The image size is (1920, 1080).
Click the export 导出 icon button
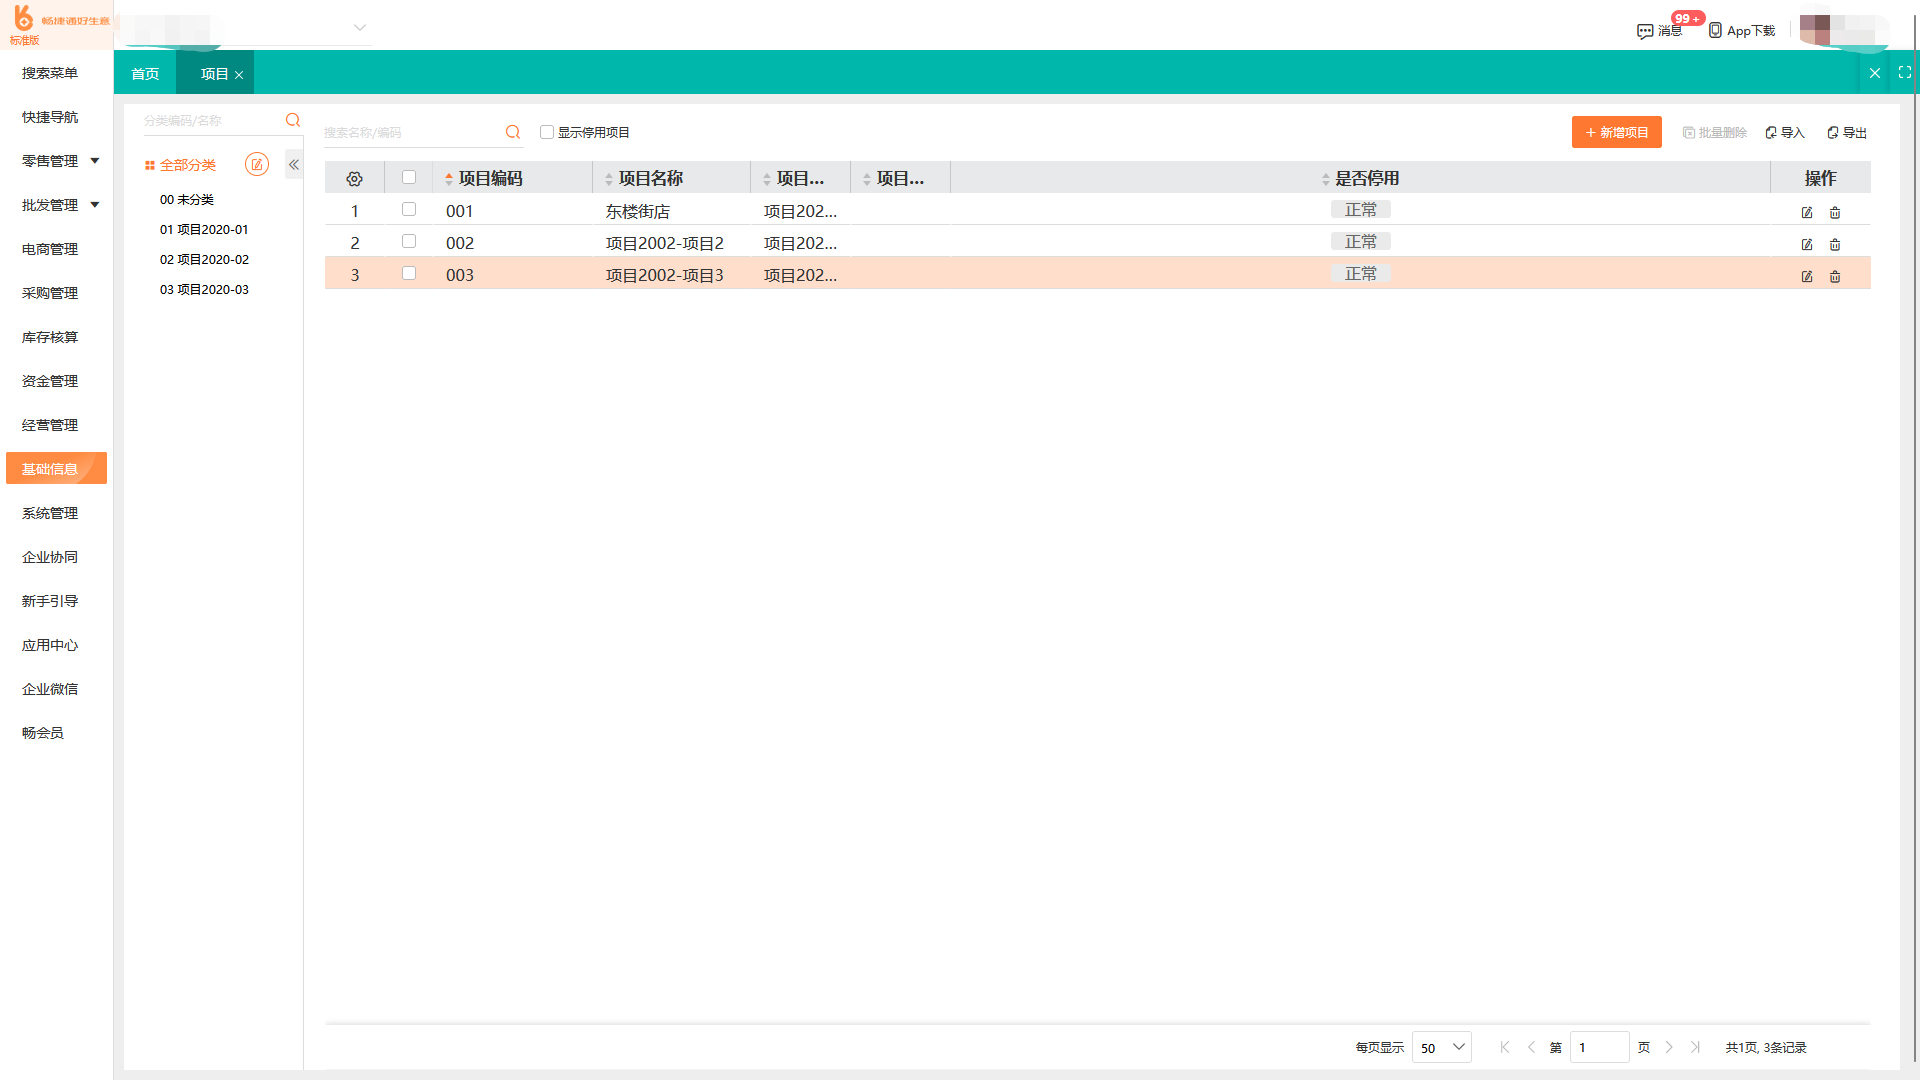pyautogui.click(x=1846, y=131)
